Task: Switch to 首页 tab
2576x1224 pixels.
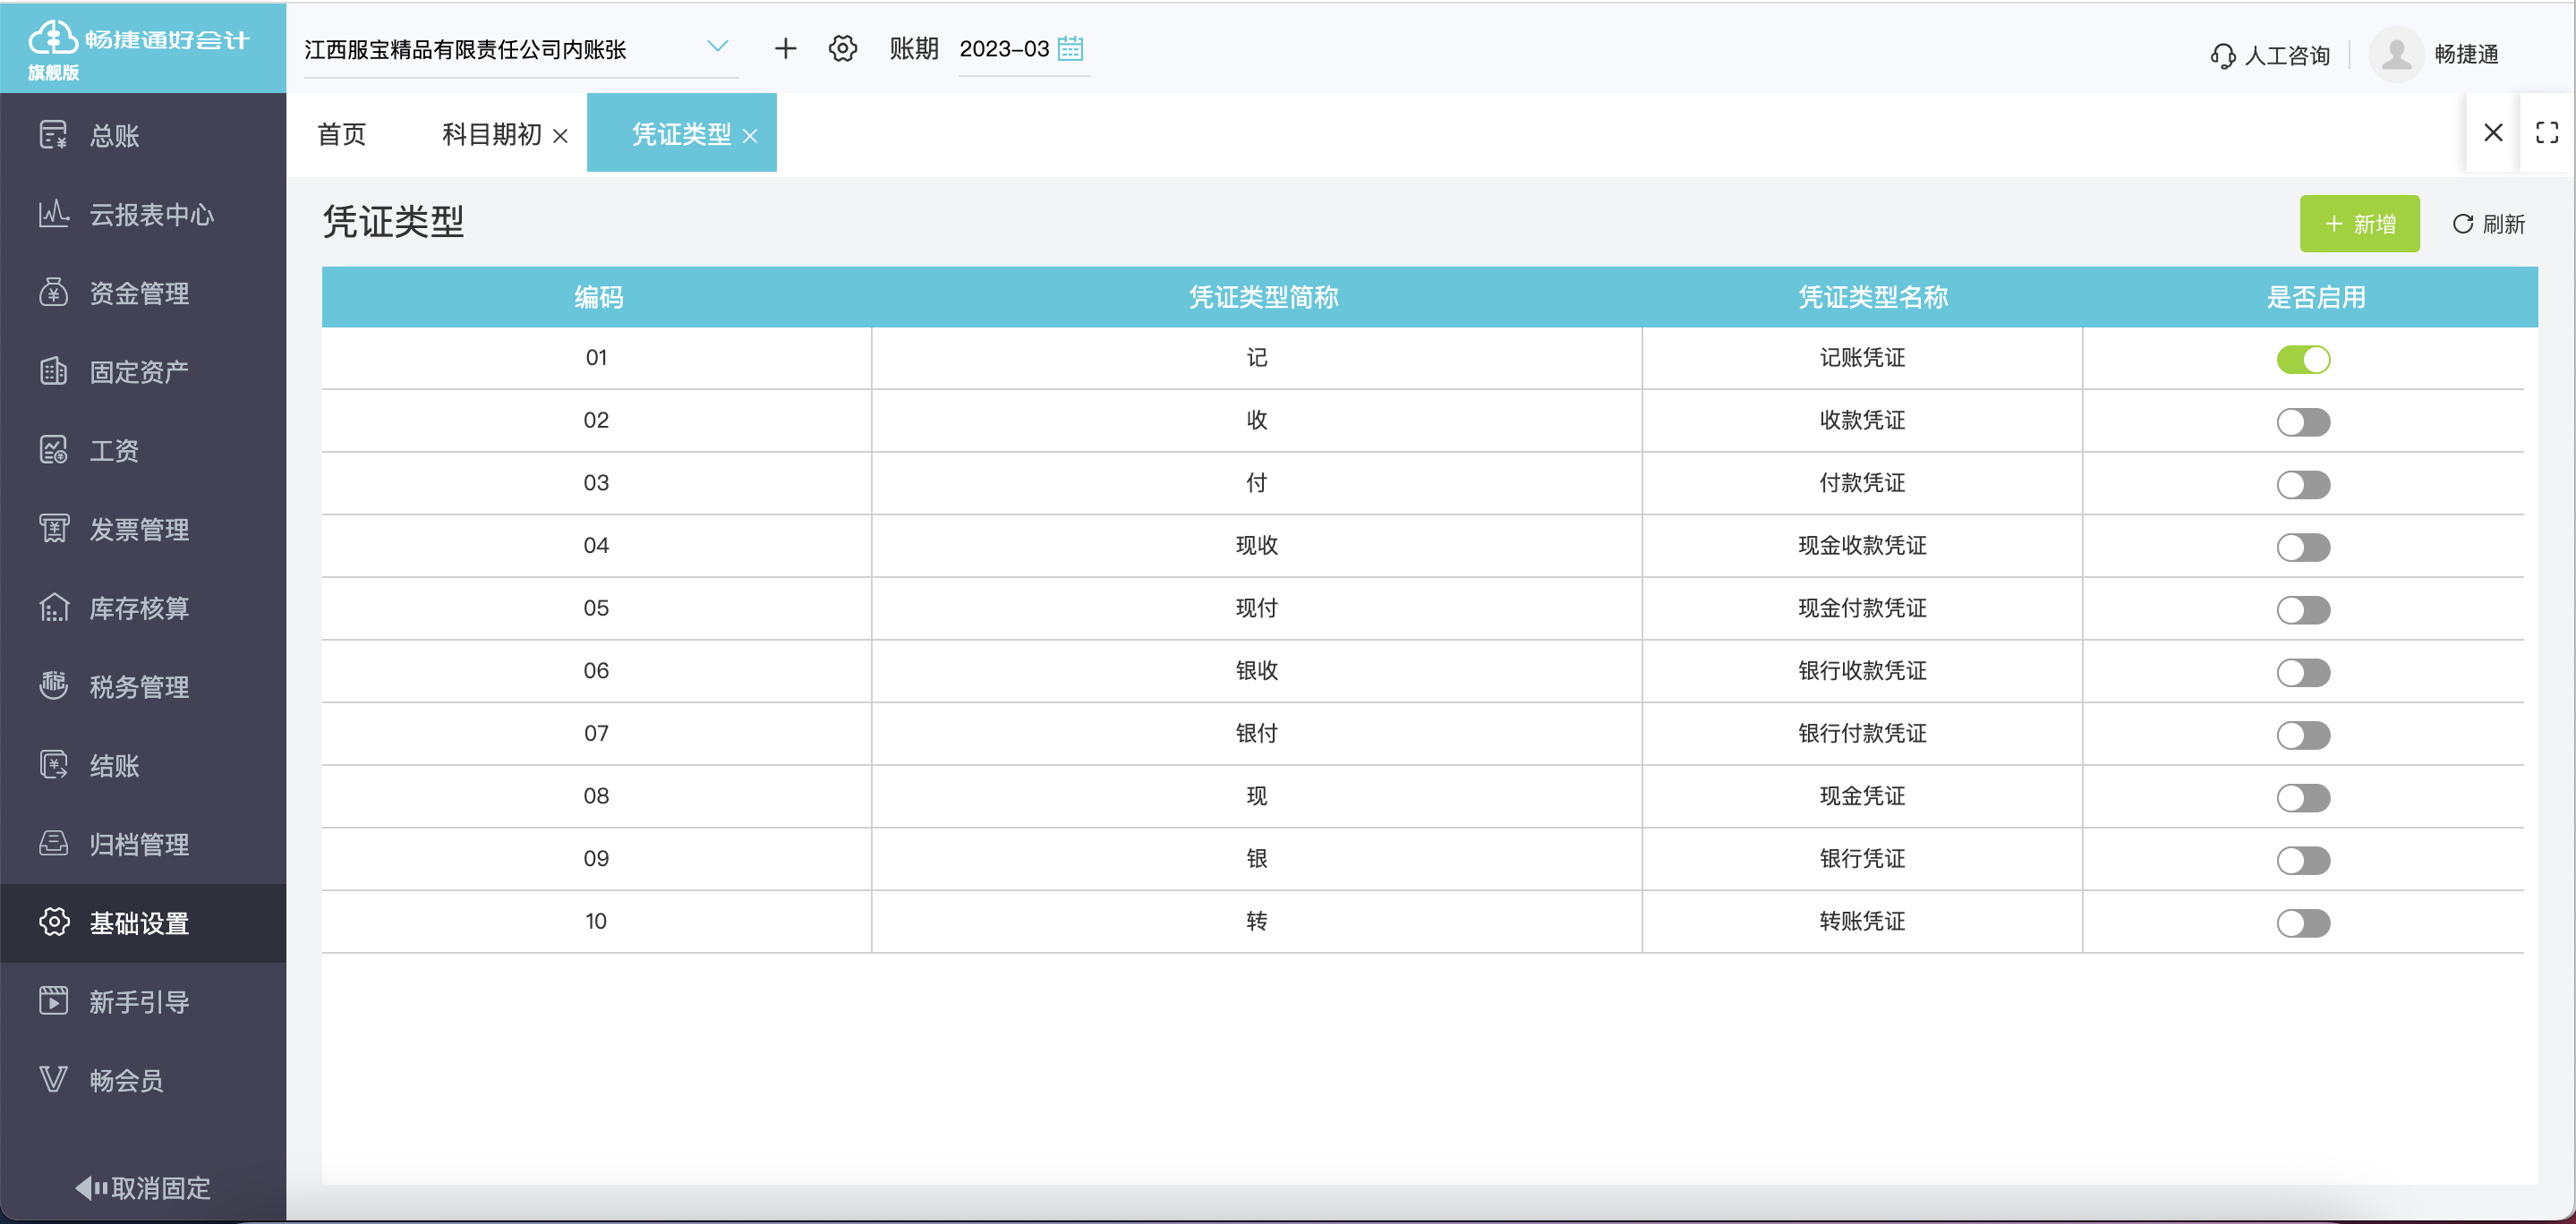Action: pos(342,135)
